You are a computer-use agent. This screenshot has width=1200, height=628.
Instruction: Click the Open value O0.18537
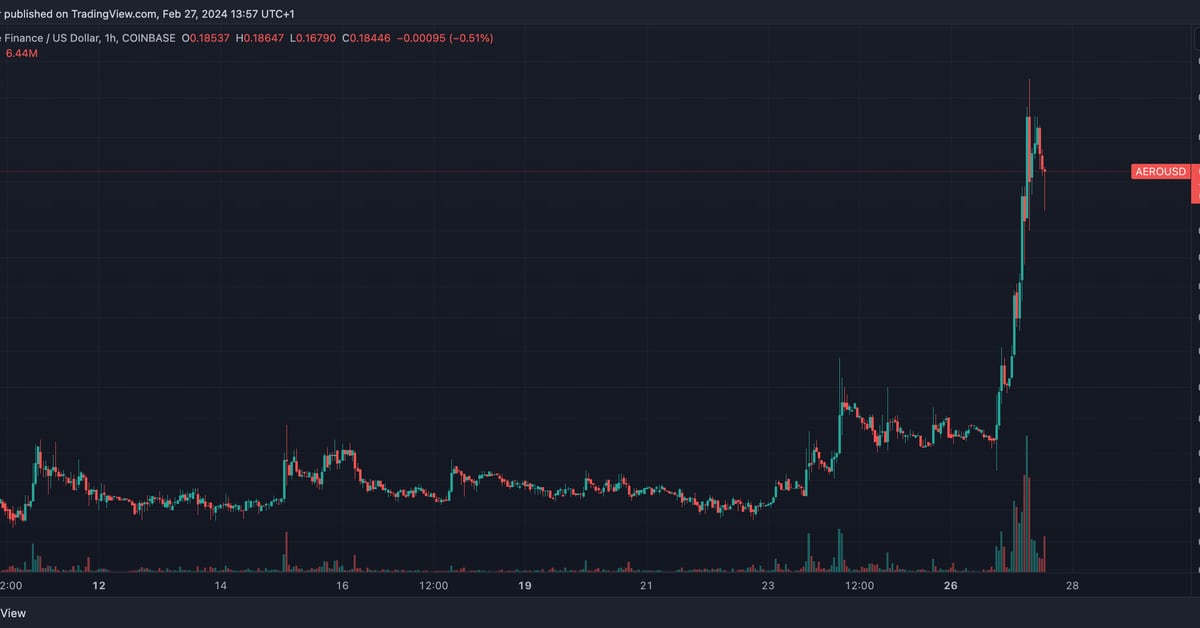pos(205,38)
